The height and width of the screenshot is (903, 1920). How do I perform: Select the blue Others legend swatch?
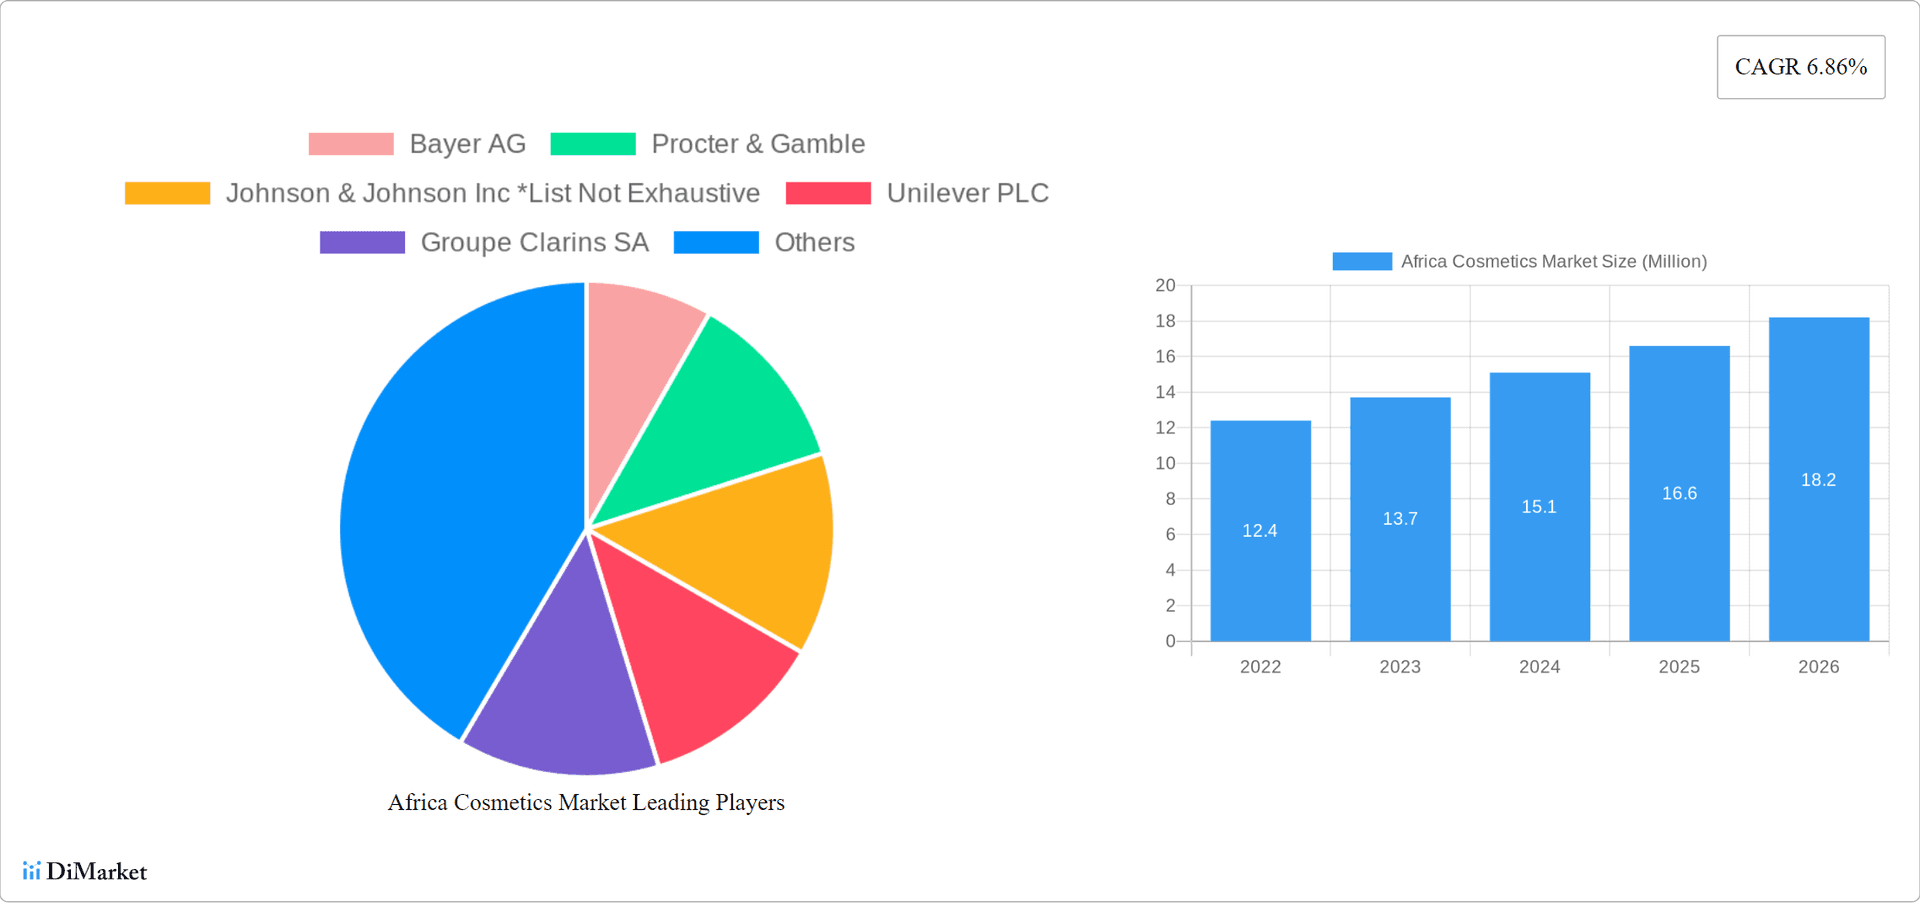[x=715, y=242]
